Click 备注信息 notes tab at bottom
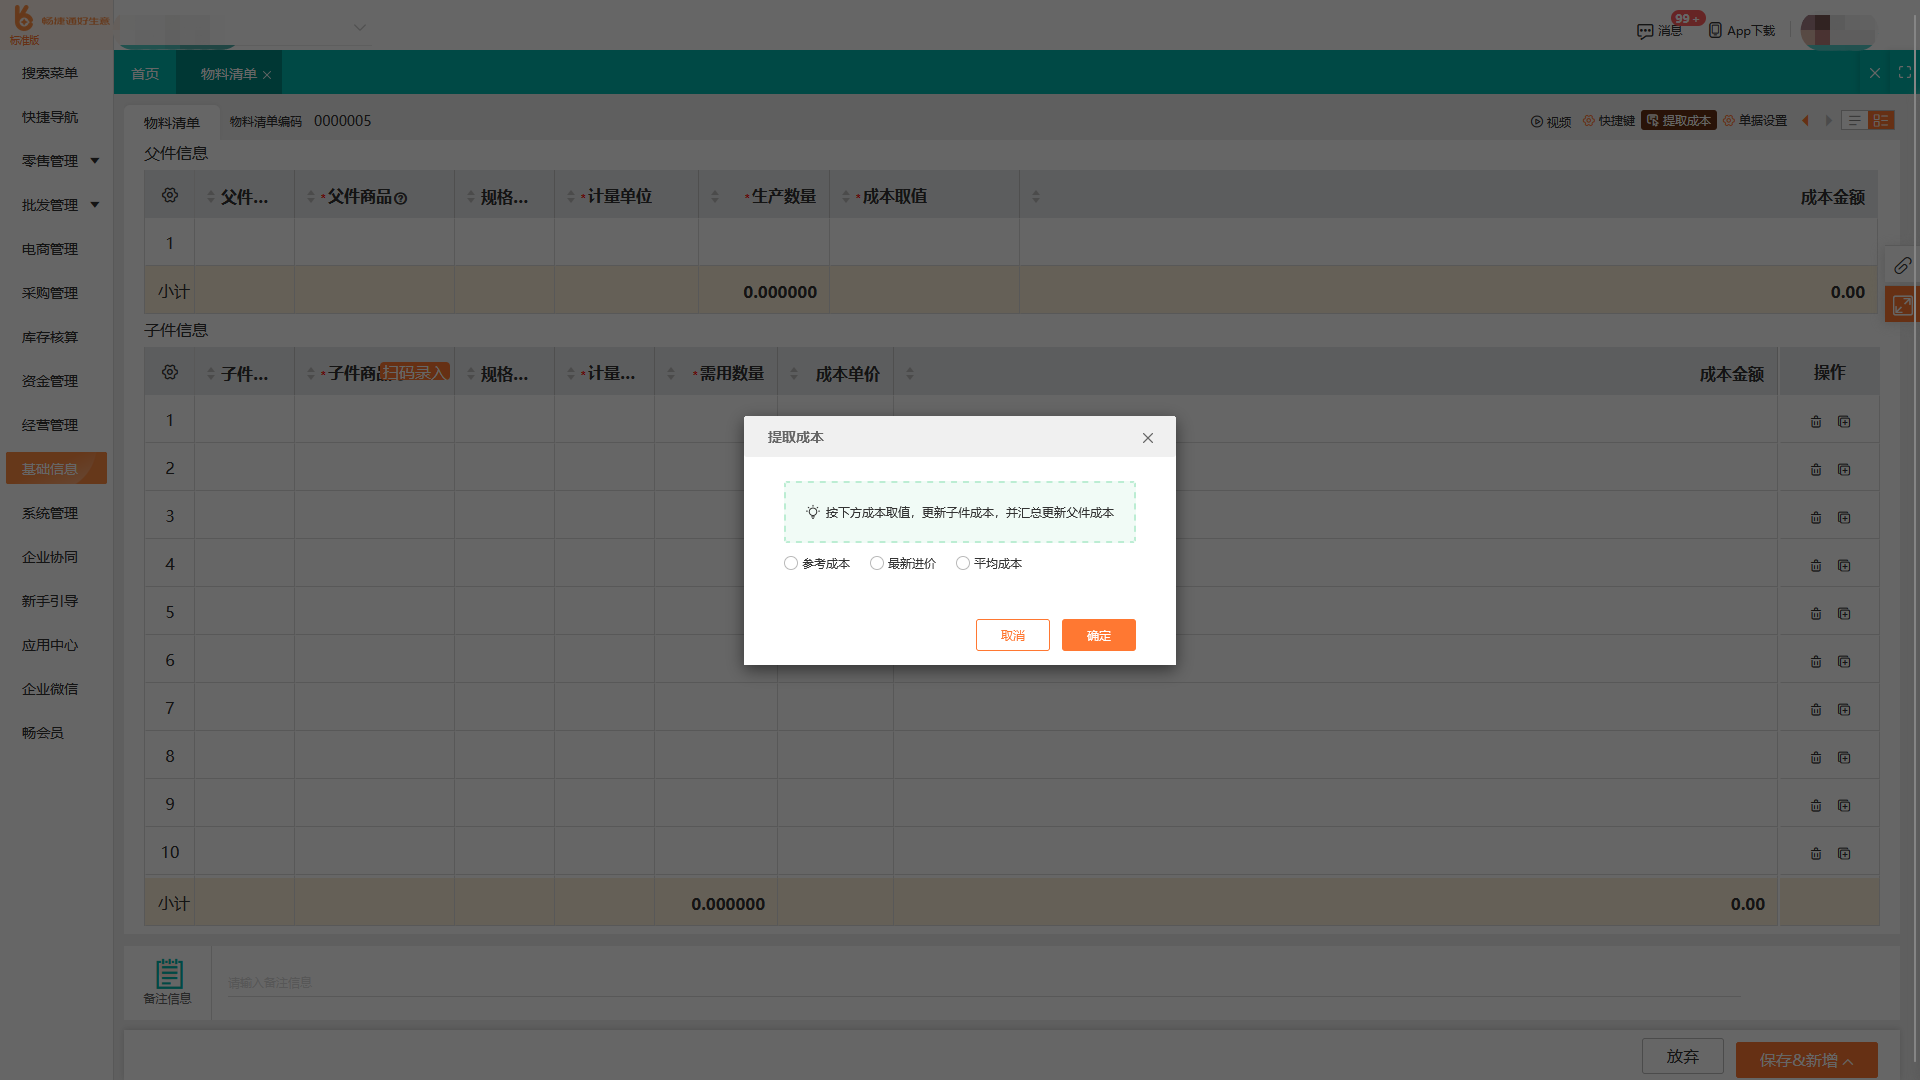The width and height of the screenshot is (1920, 1080). pos(167,982)
